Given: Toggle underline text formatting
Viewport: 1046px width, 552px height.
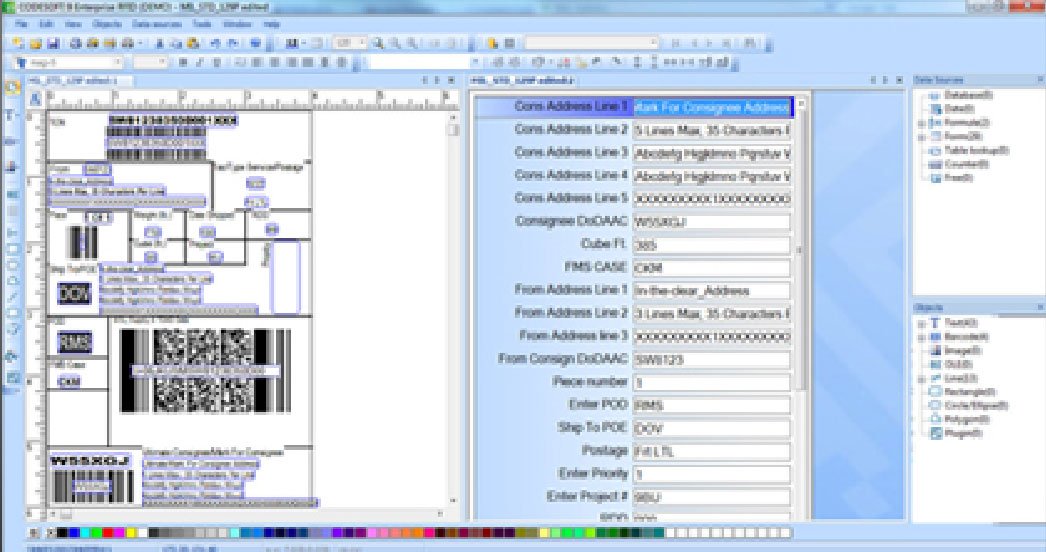Looking at the screenshot, I should [x=215, y=62].
